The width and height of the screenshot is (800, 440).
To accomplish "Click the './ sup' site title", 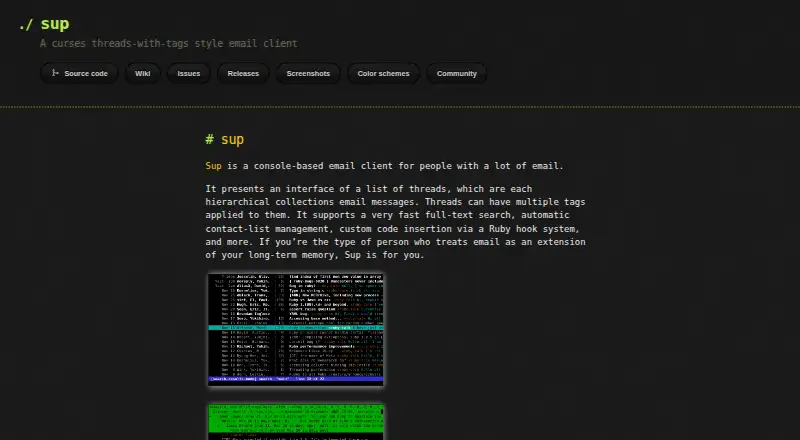I will (x=44, y=24).
